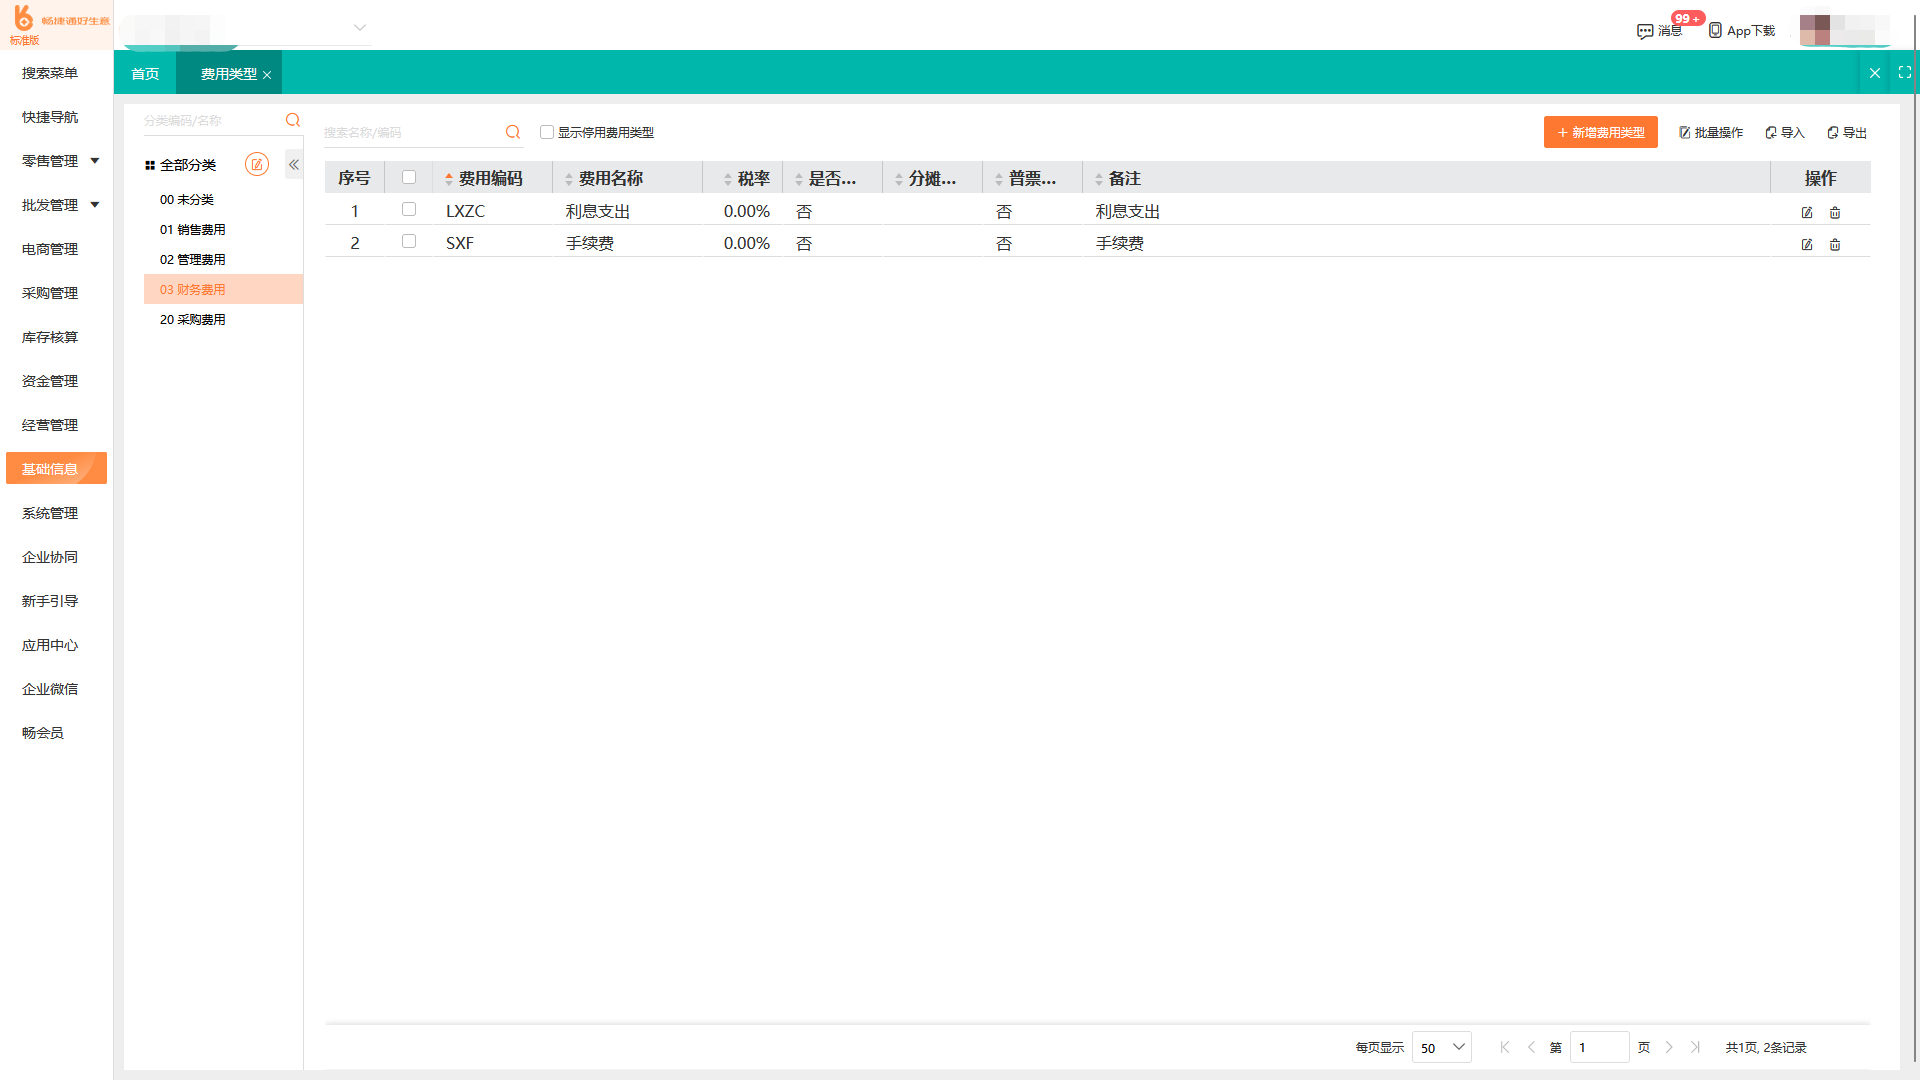Toggle 显示停用费用类型 checkbox
The height and width of the screenshot is (1080, 1920).
[x=546, y=132]
